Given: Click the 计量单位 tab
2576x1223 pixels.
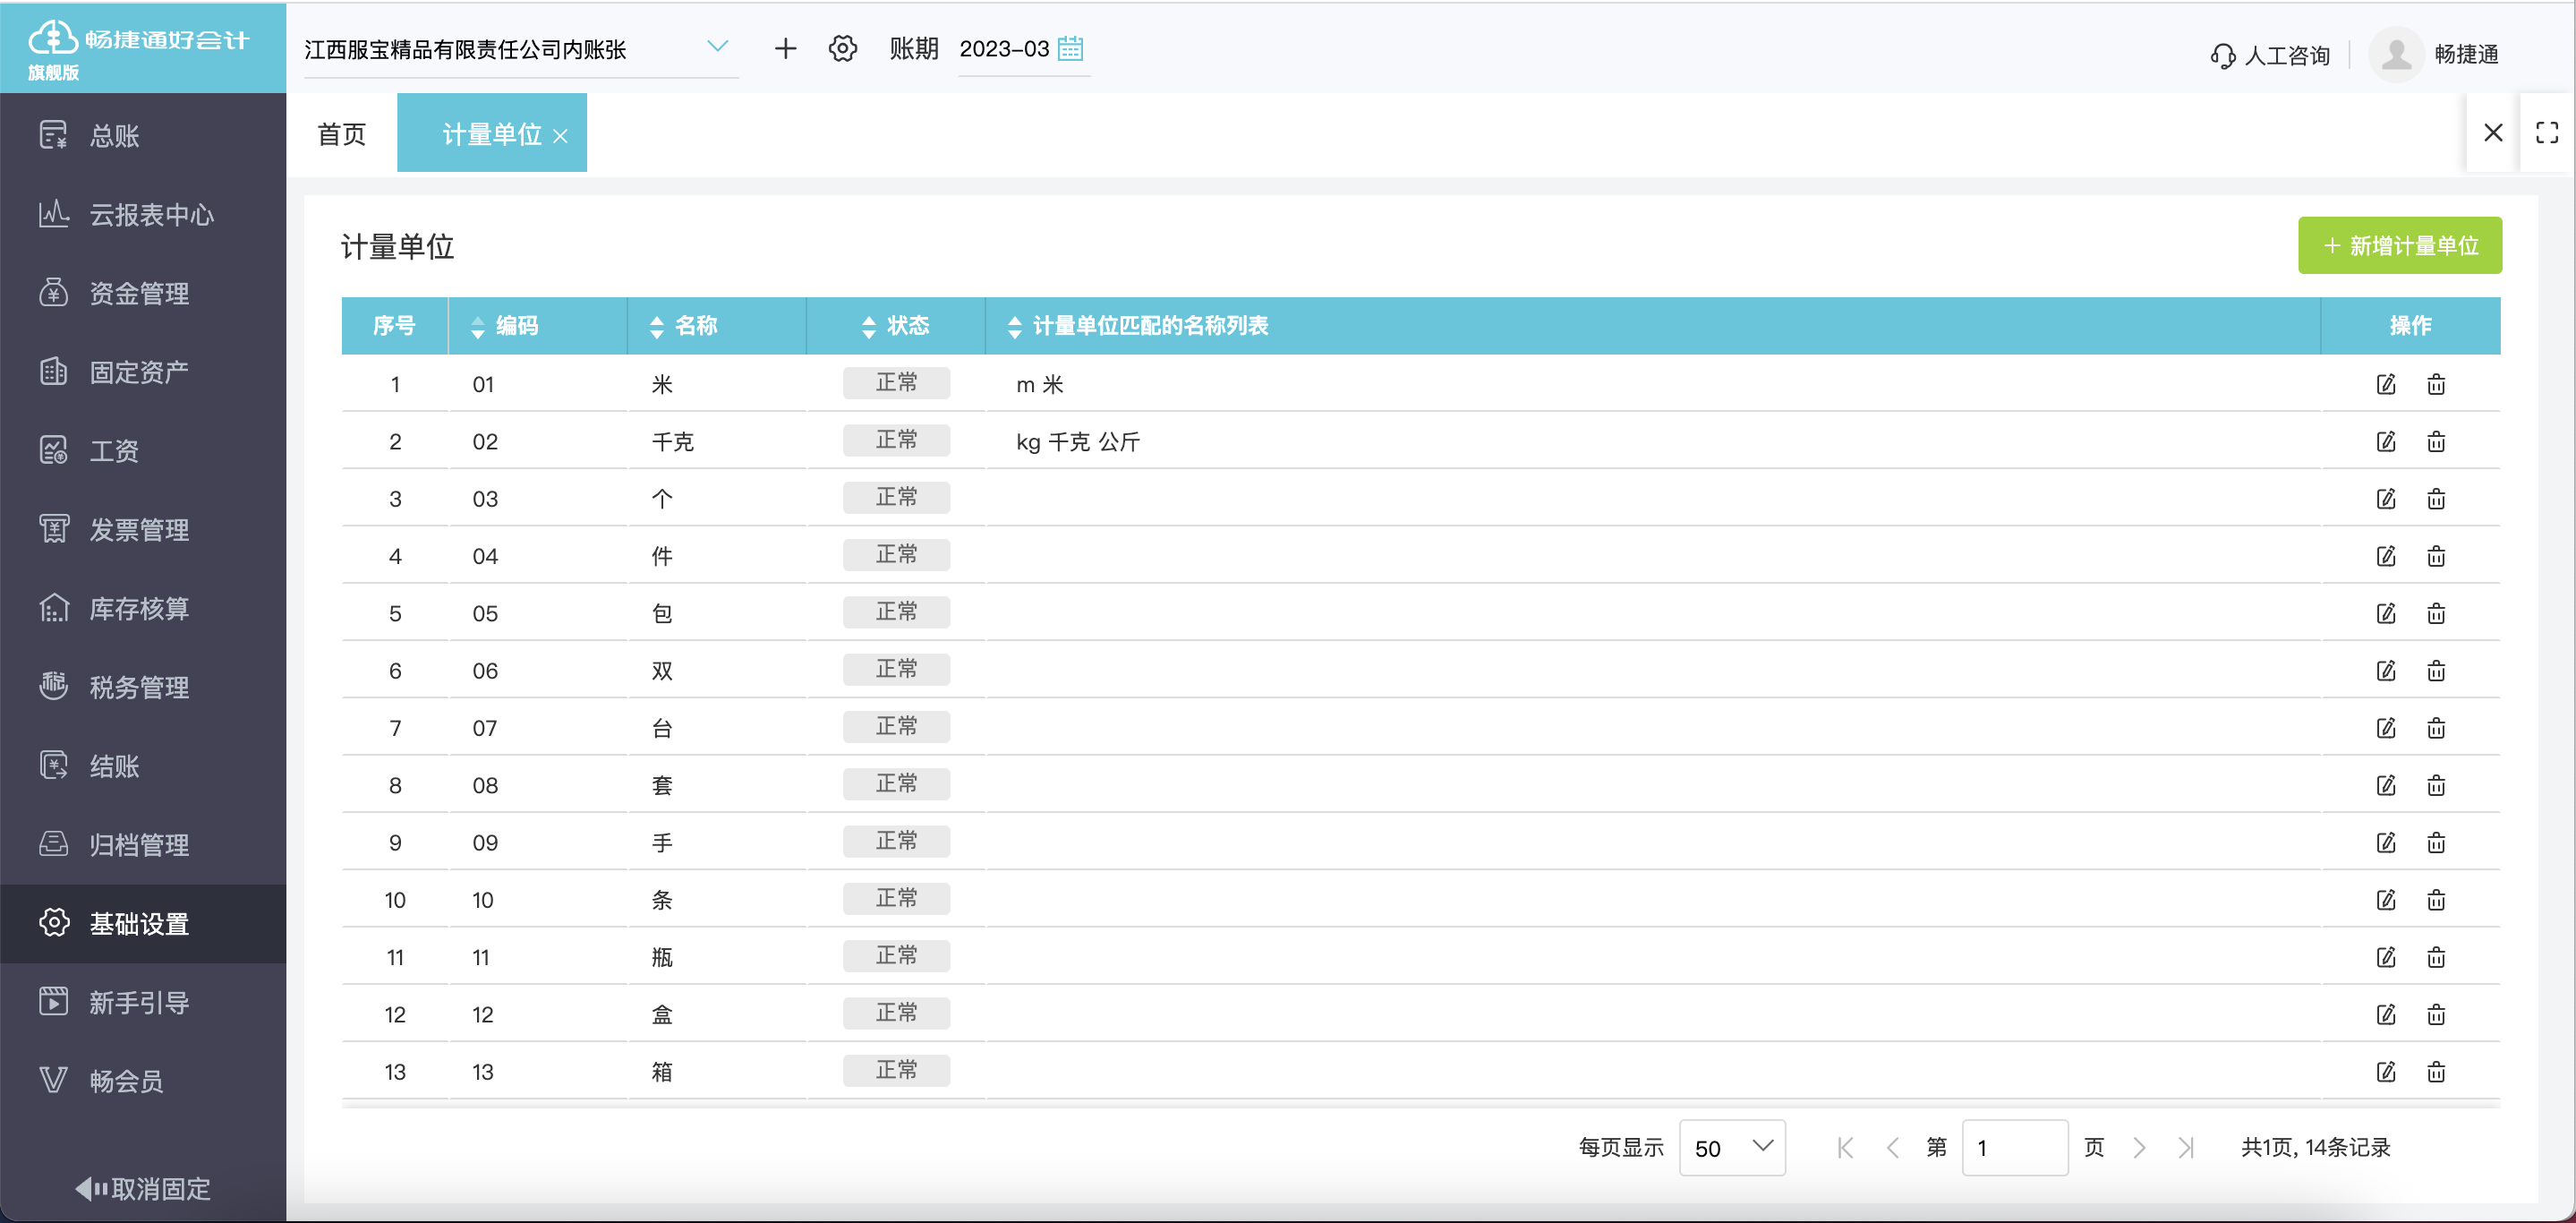Looking at the screenshot, I should (x=493, y=135).
